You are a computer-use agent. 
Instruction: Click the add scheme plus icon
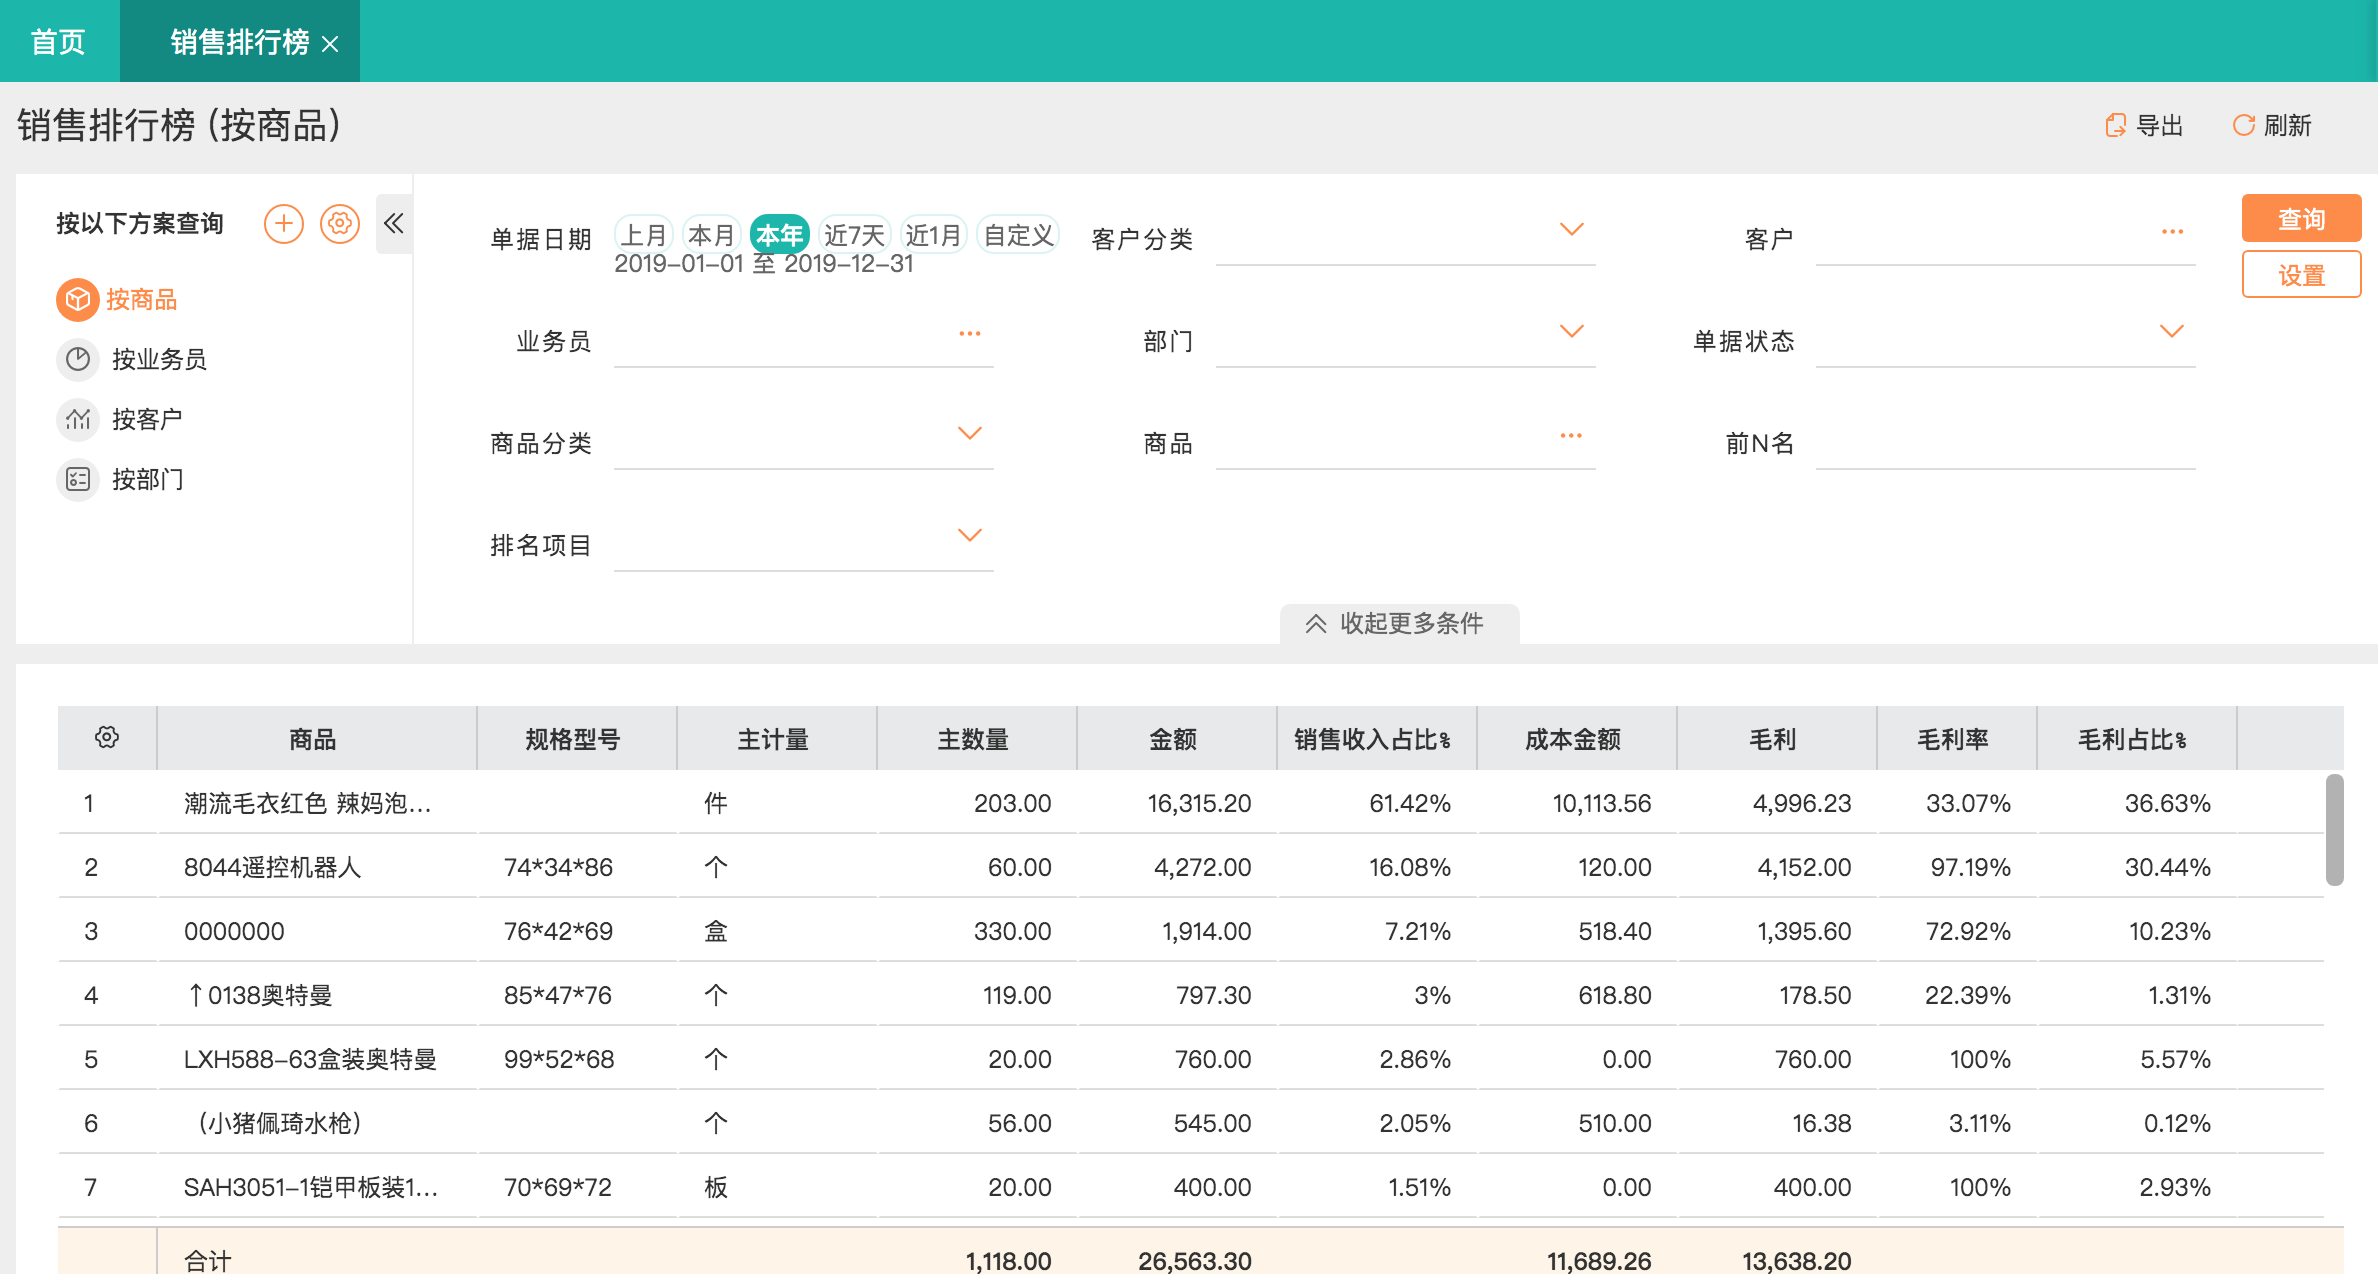coord(285,222)
